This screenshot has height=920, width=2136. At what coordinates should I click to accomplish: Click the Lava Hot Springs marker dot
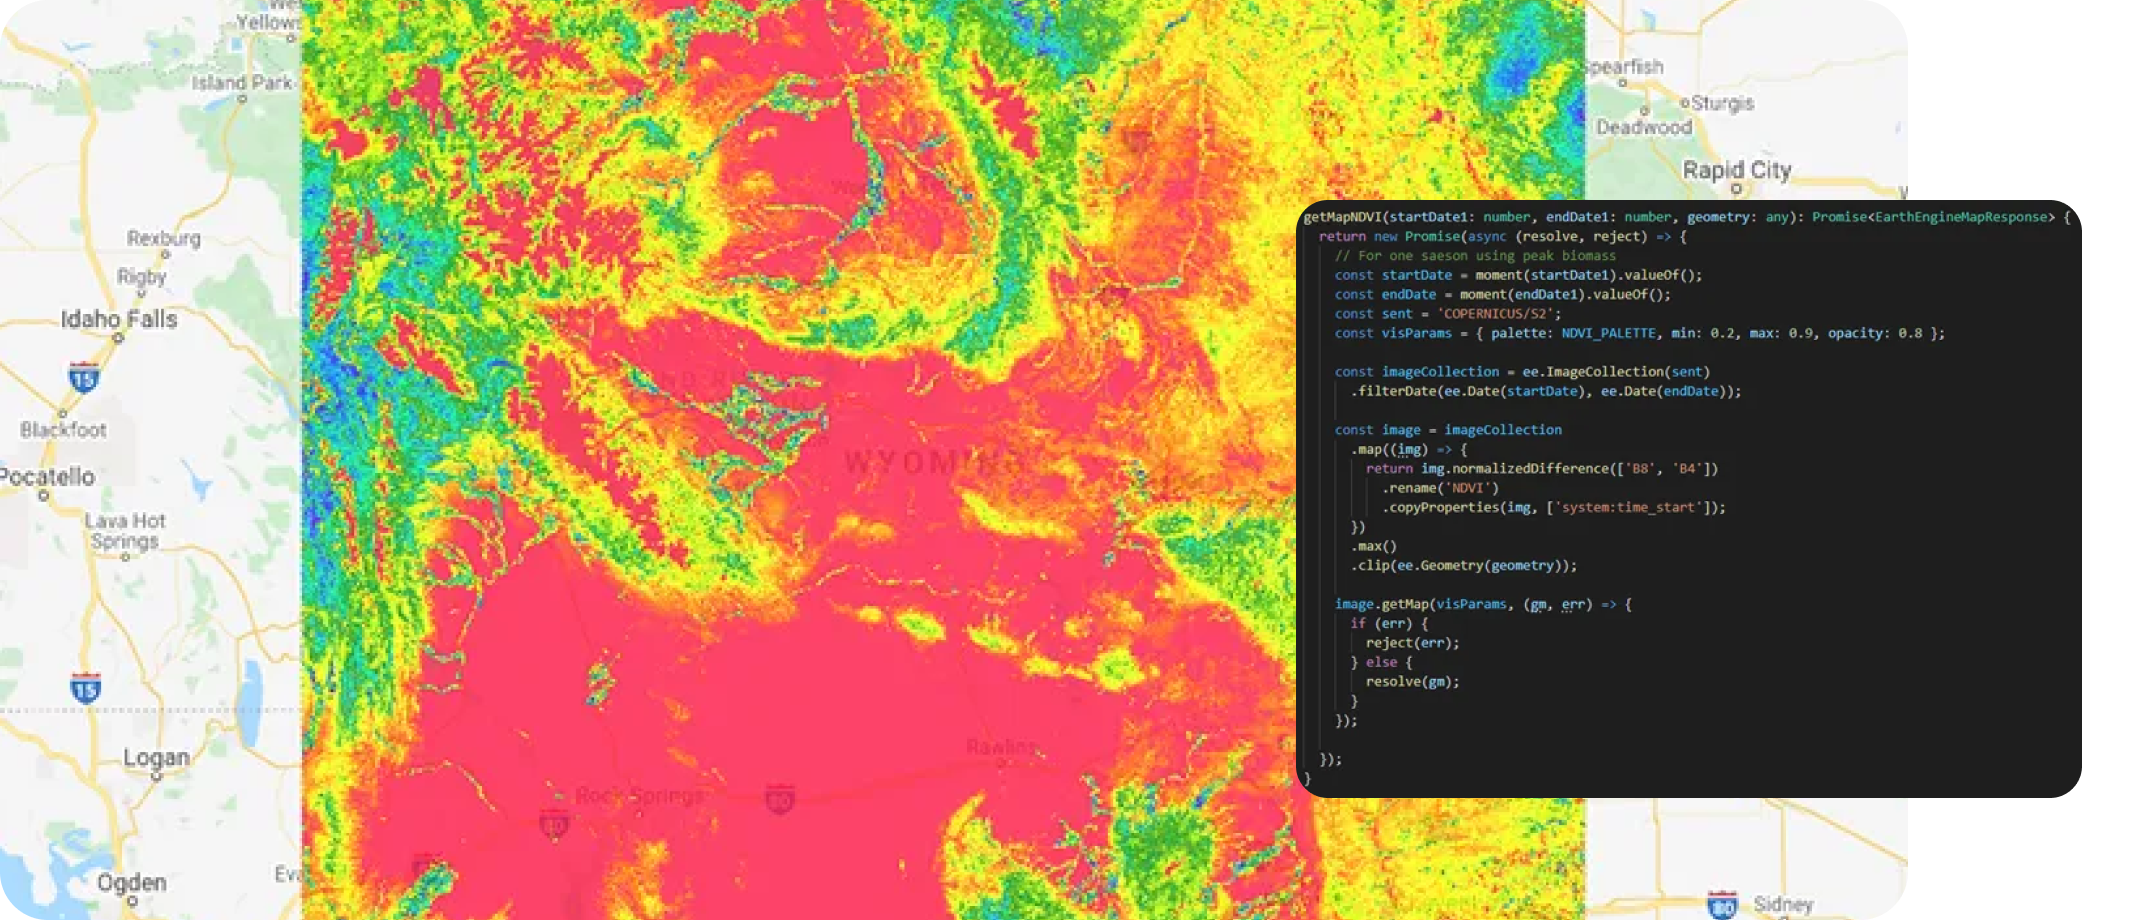click(127, 556)
